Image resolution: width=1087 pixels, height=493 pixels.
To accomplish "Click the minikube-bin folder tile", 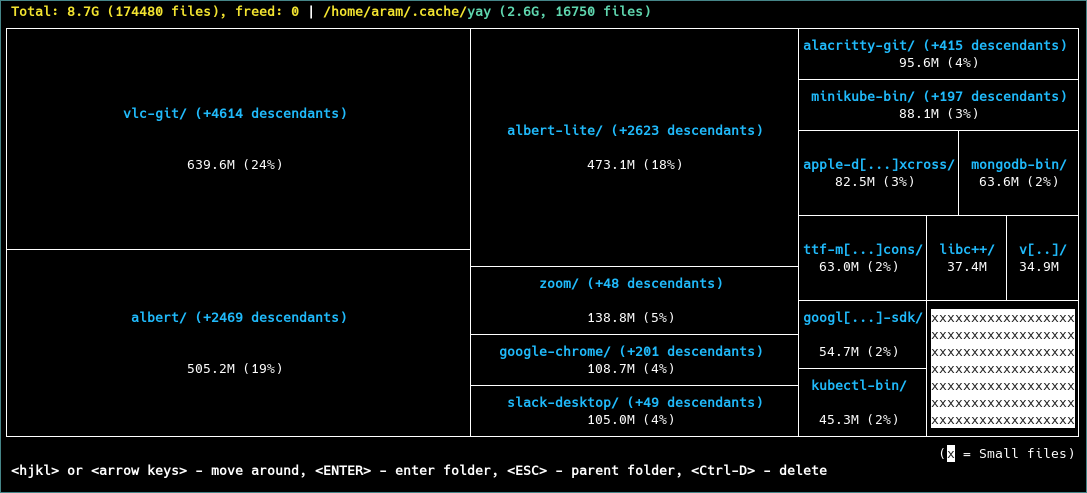I will [937, 105].
